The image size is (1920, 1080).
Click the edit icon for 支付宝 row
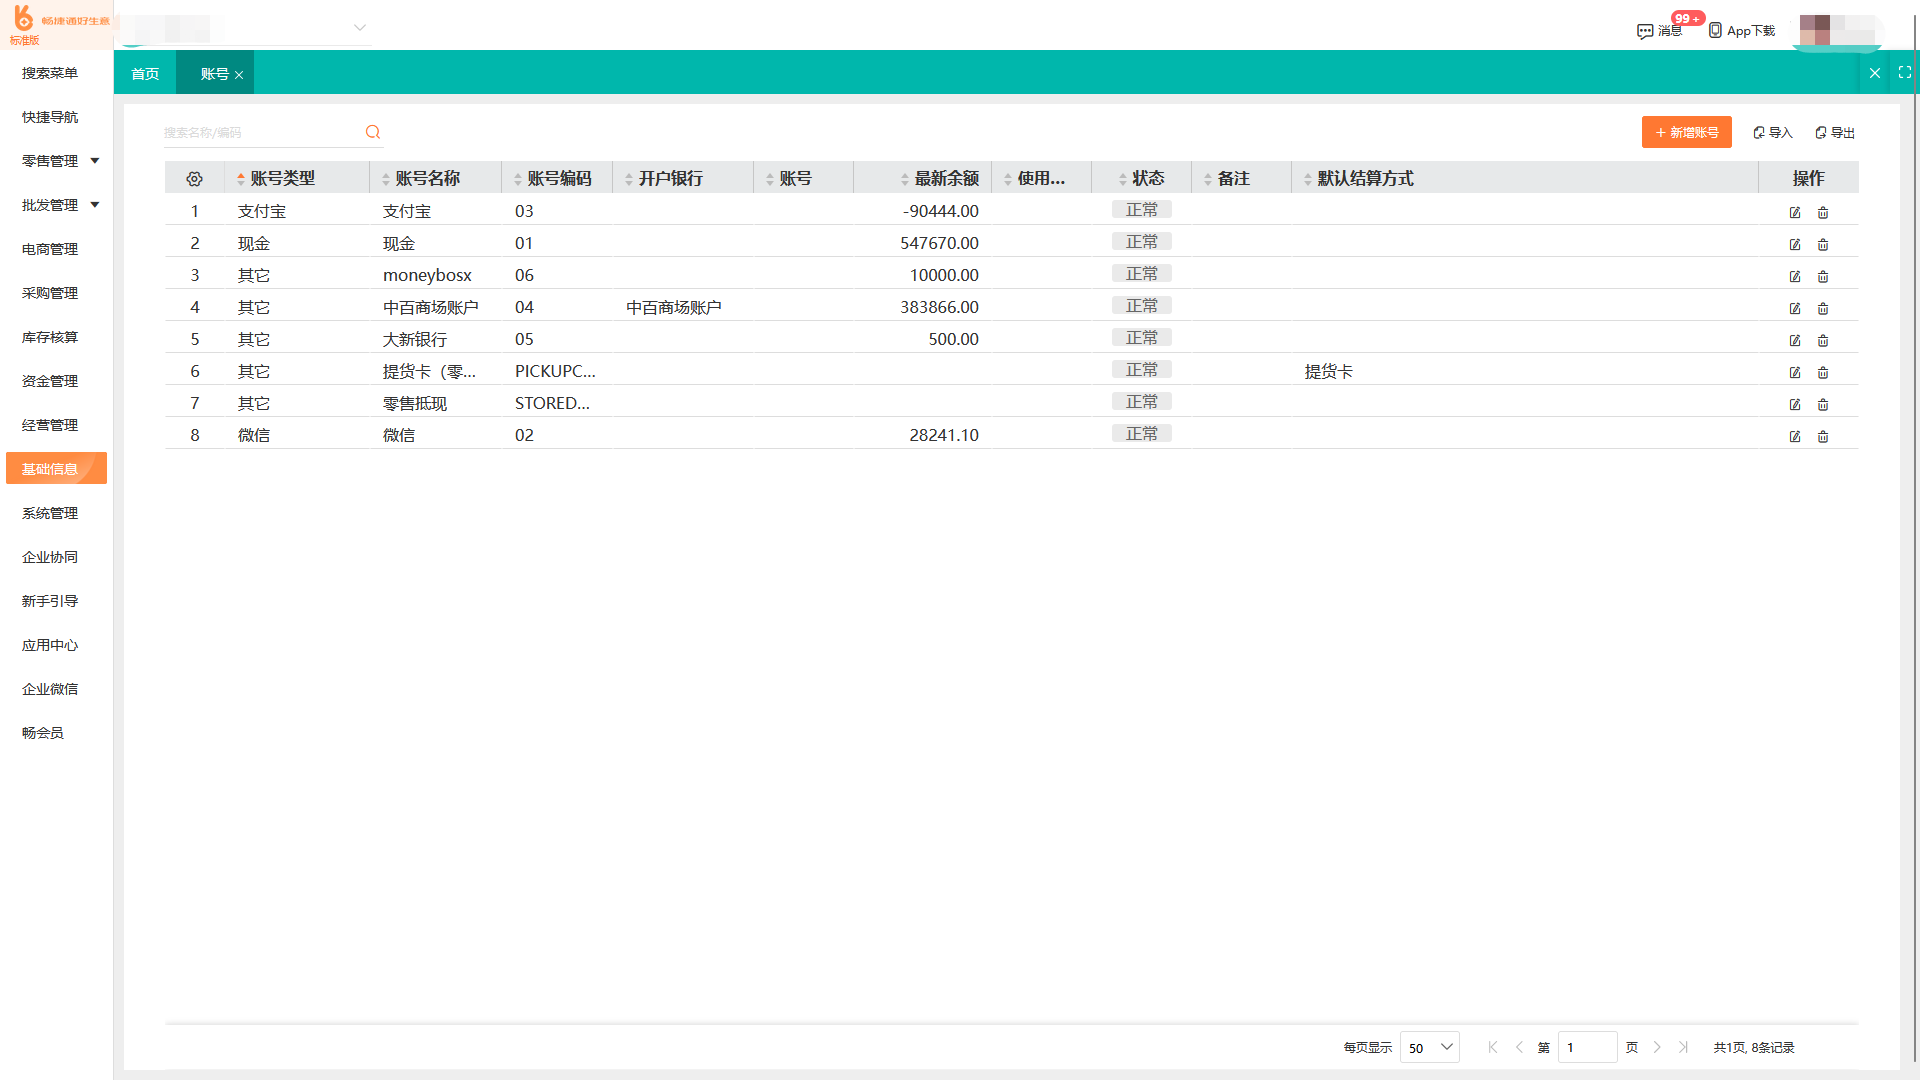point(1795,211)
